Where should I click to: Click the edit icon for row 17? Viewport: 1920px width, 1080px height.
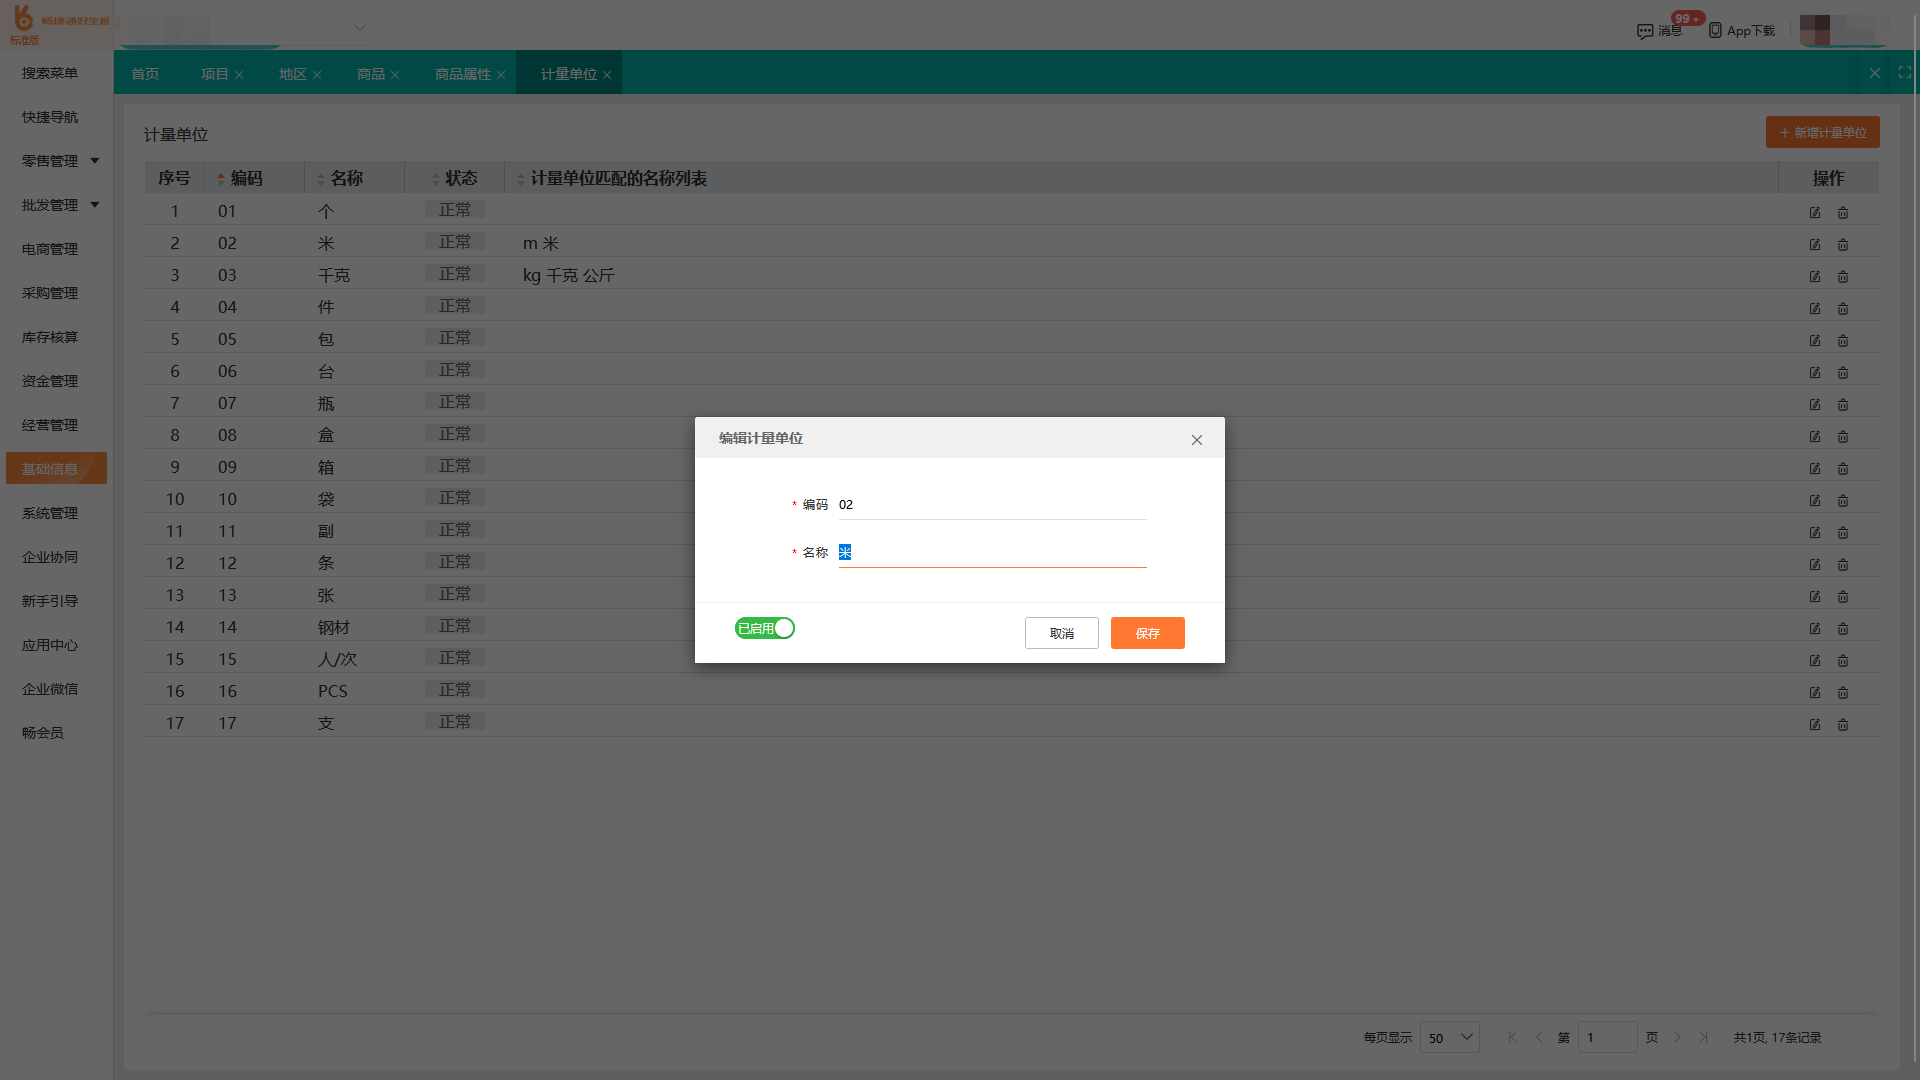point(1815,724)
